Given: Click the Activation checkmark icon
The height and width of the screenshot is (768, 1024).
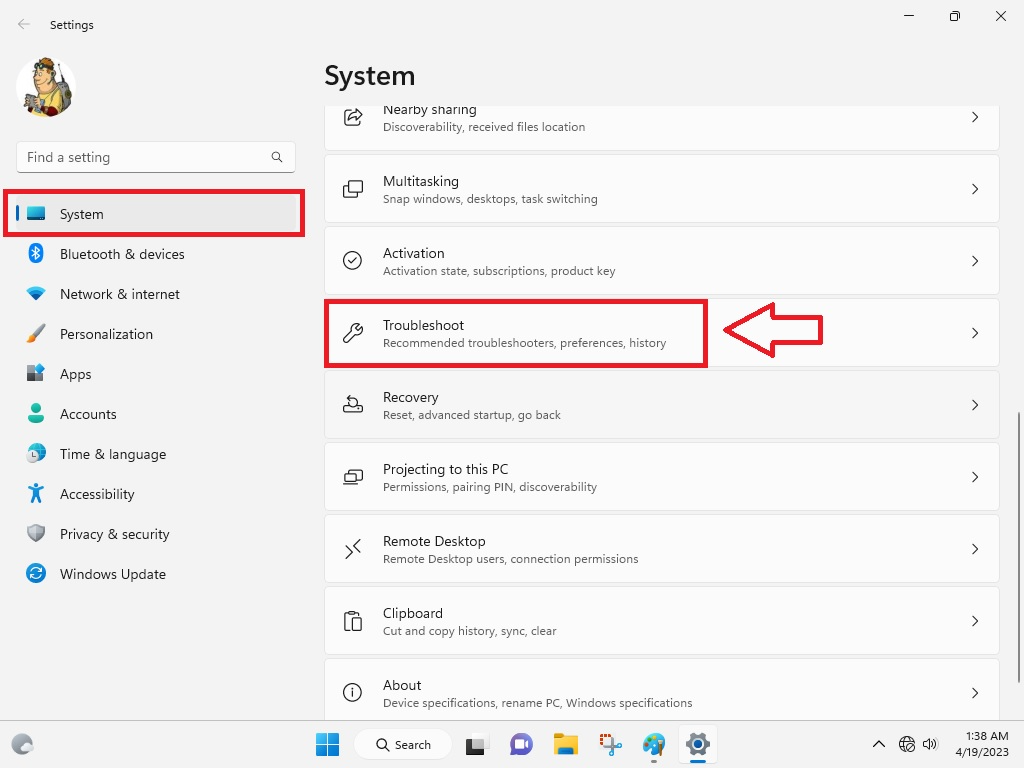Looking at the screenshot, I should [x=353, y=261].
